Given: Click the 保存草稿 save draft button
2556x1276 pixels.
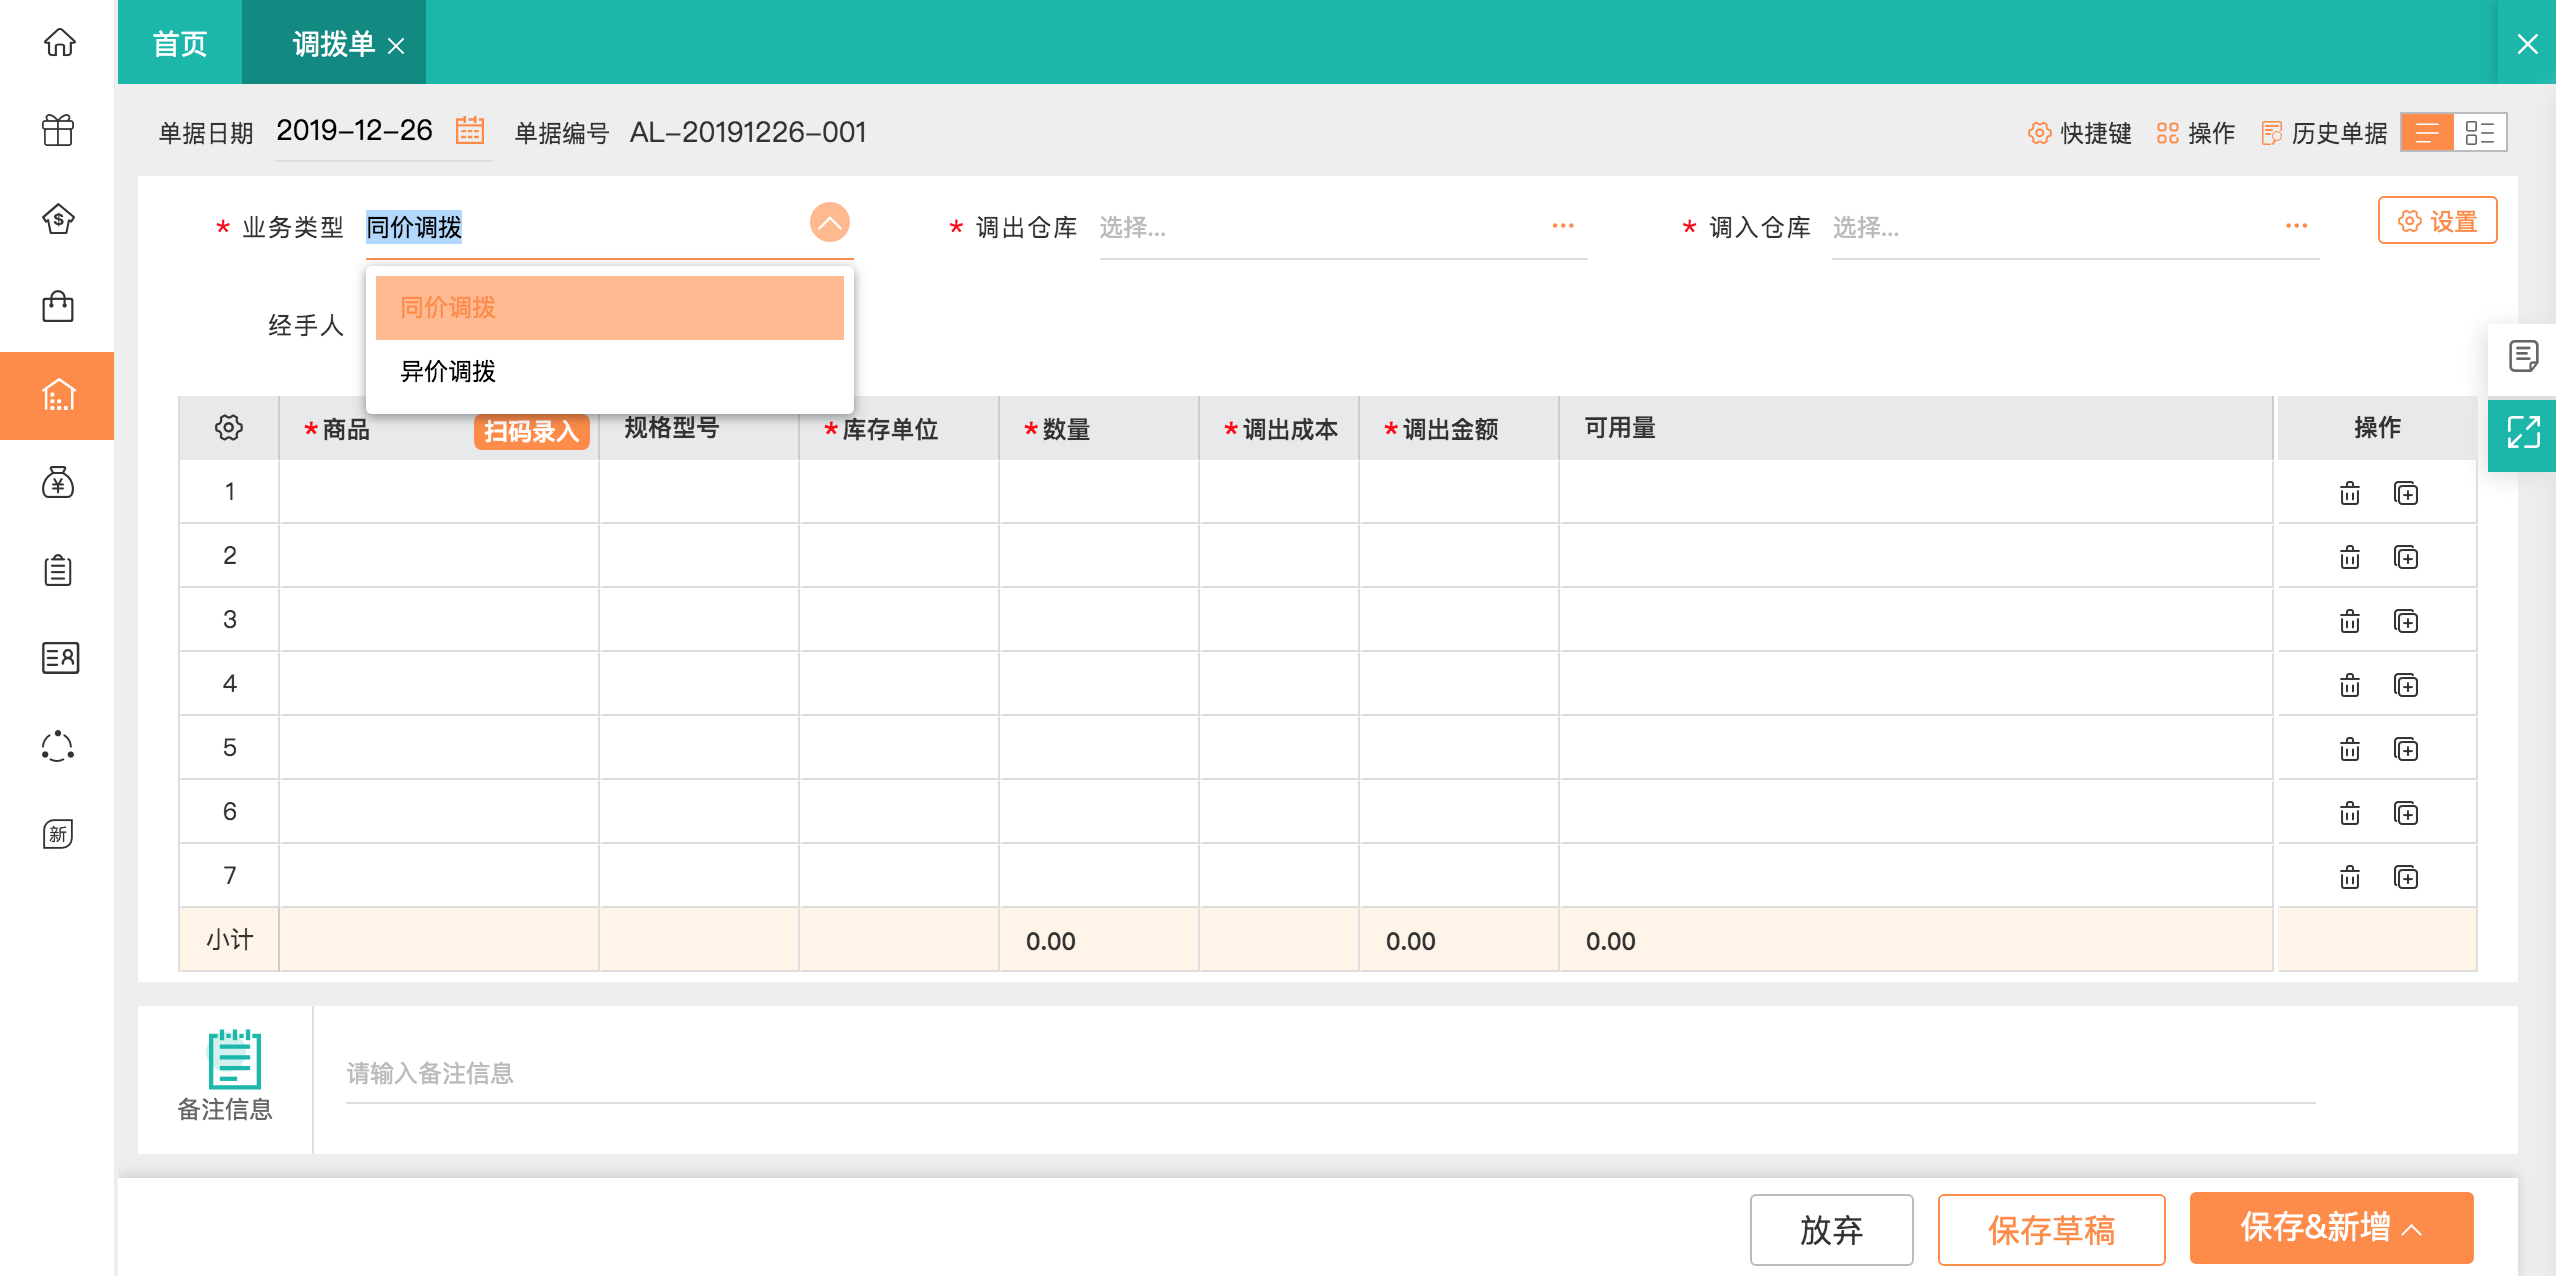Looking at the screenshot, I should [x=2049, y=1230].
